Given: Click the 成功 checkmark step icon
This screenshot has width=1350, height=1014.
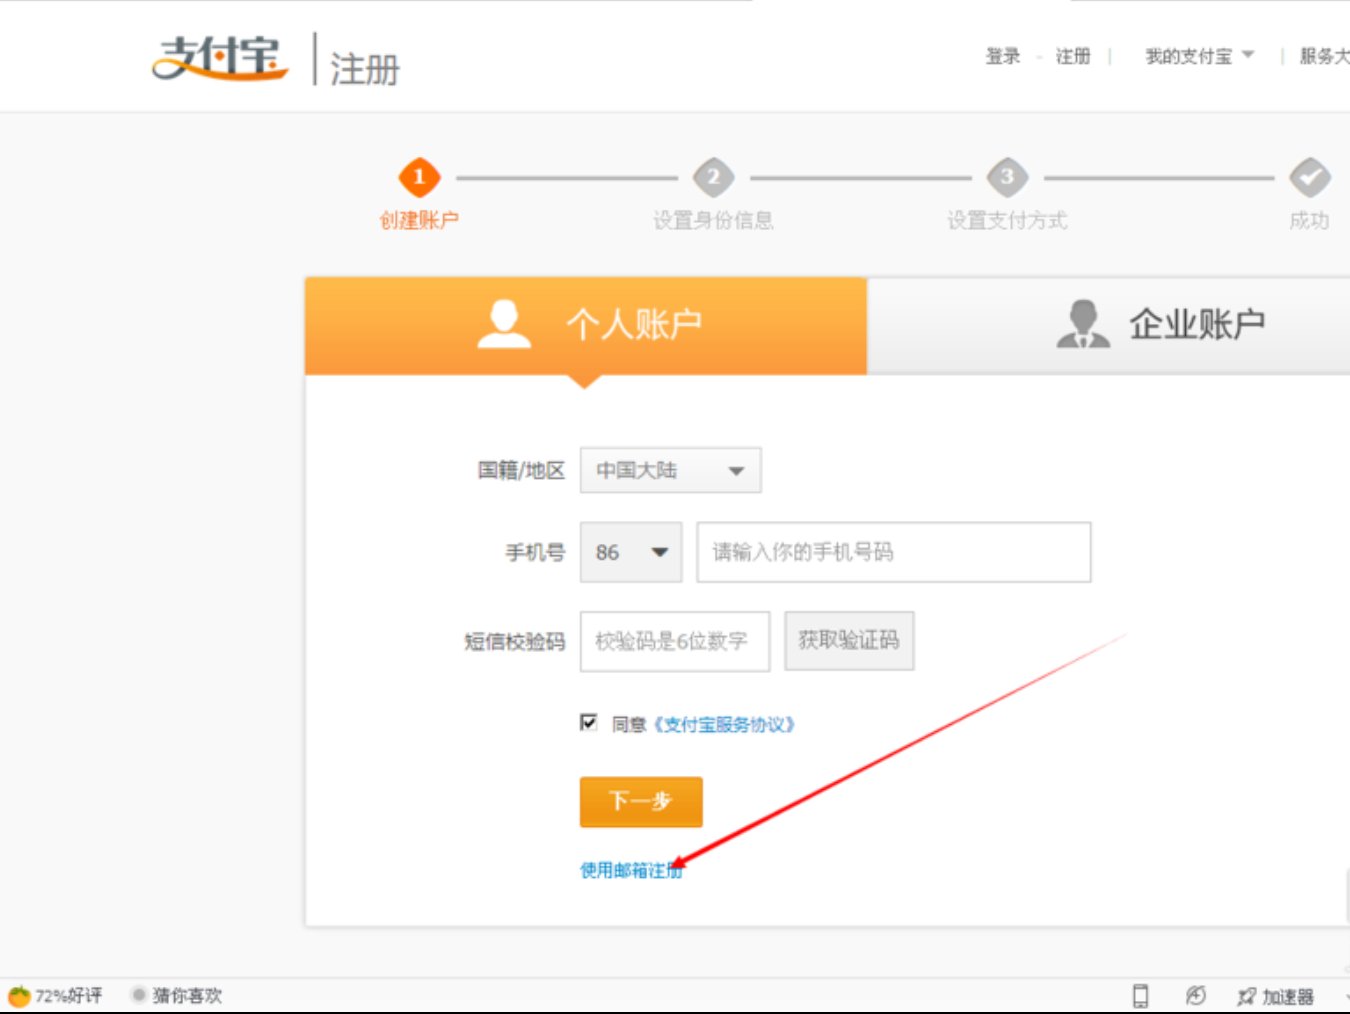Looking at the screenshot, I should 1310,176.
